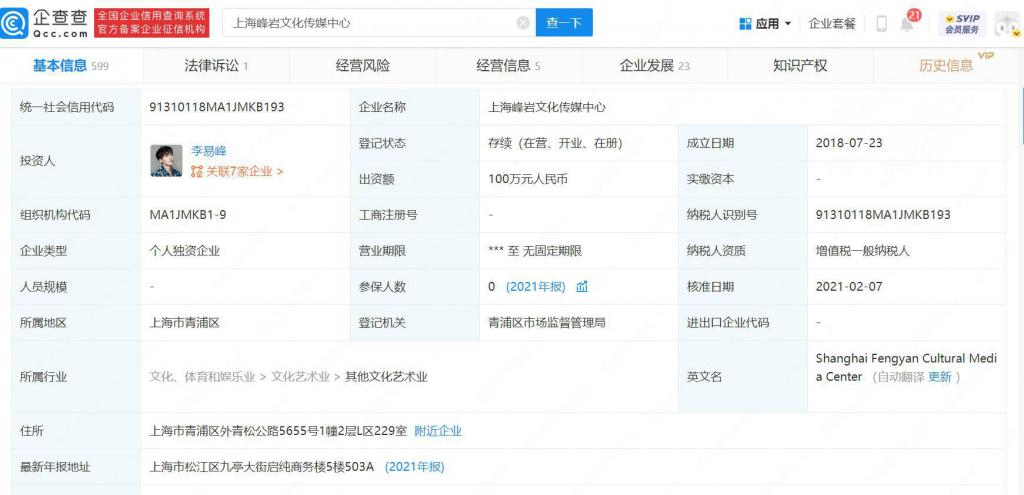Expand the 应用 dropdown menu
The height and width of the screenshot is (495, 1024).
[x=765, y=23]
